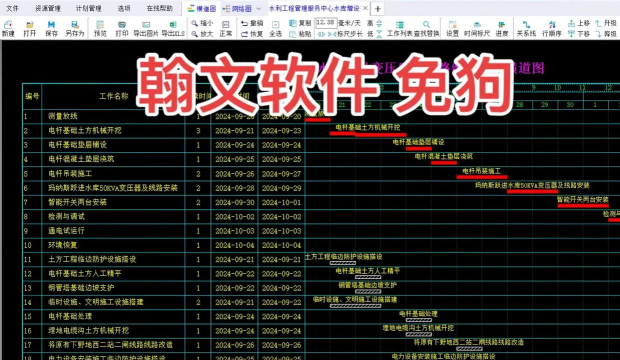Select the 电杆吊装施工 task name
This screenshot has height=360, width=620.
70,174
